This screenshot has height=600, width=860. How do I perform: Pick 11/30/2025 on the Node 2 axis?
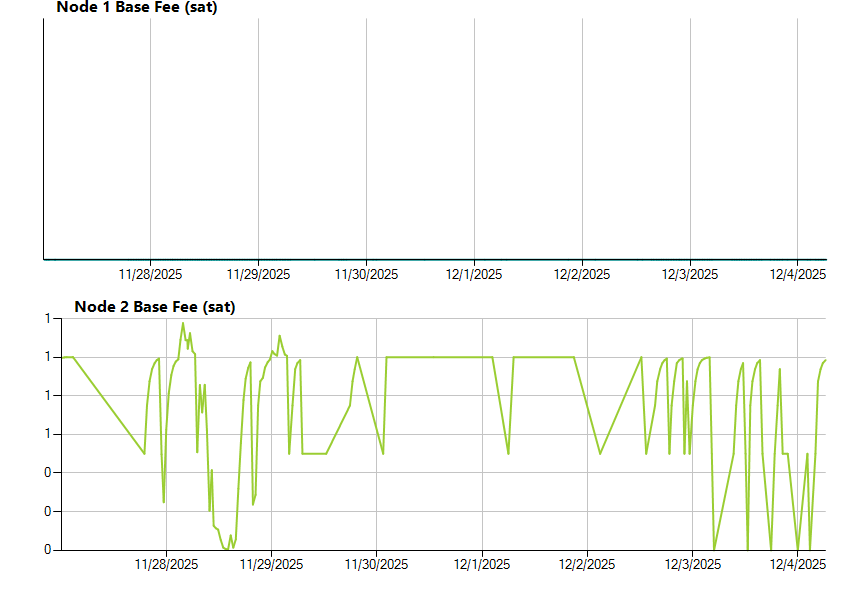tap(376, 565)
